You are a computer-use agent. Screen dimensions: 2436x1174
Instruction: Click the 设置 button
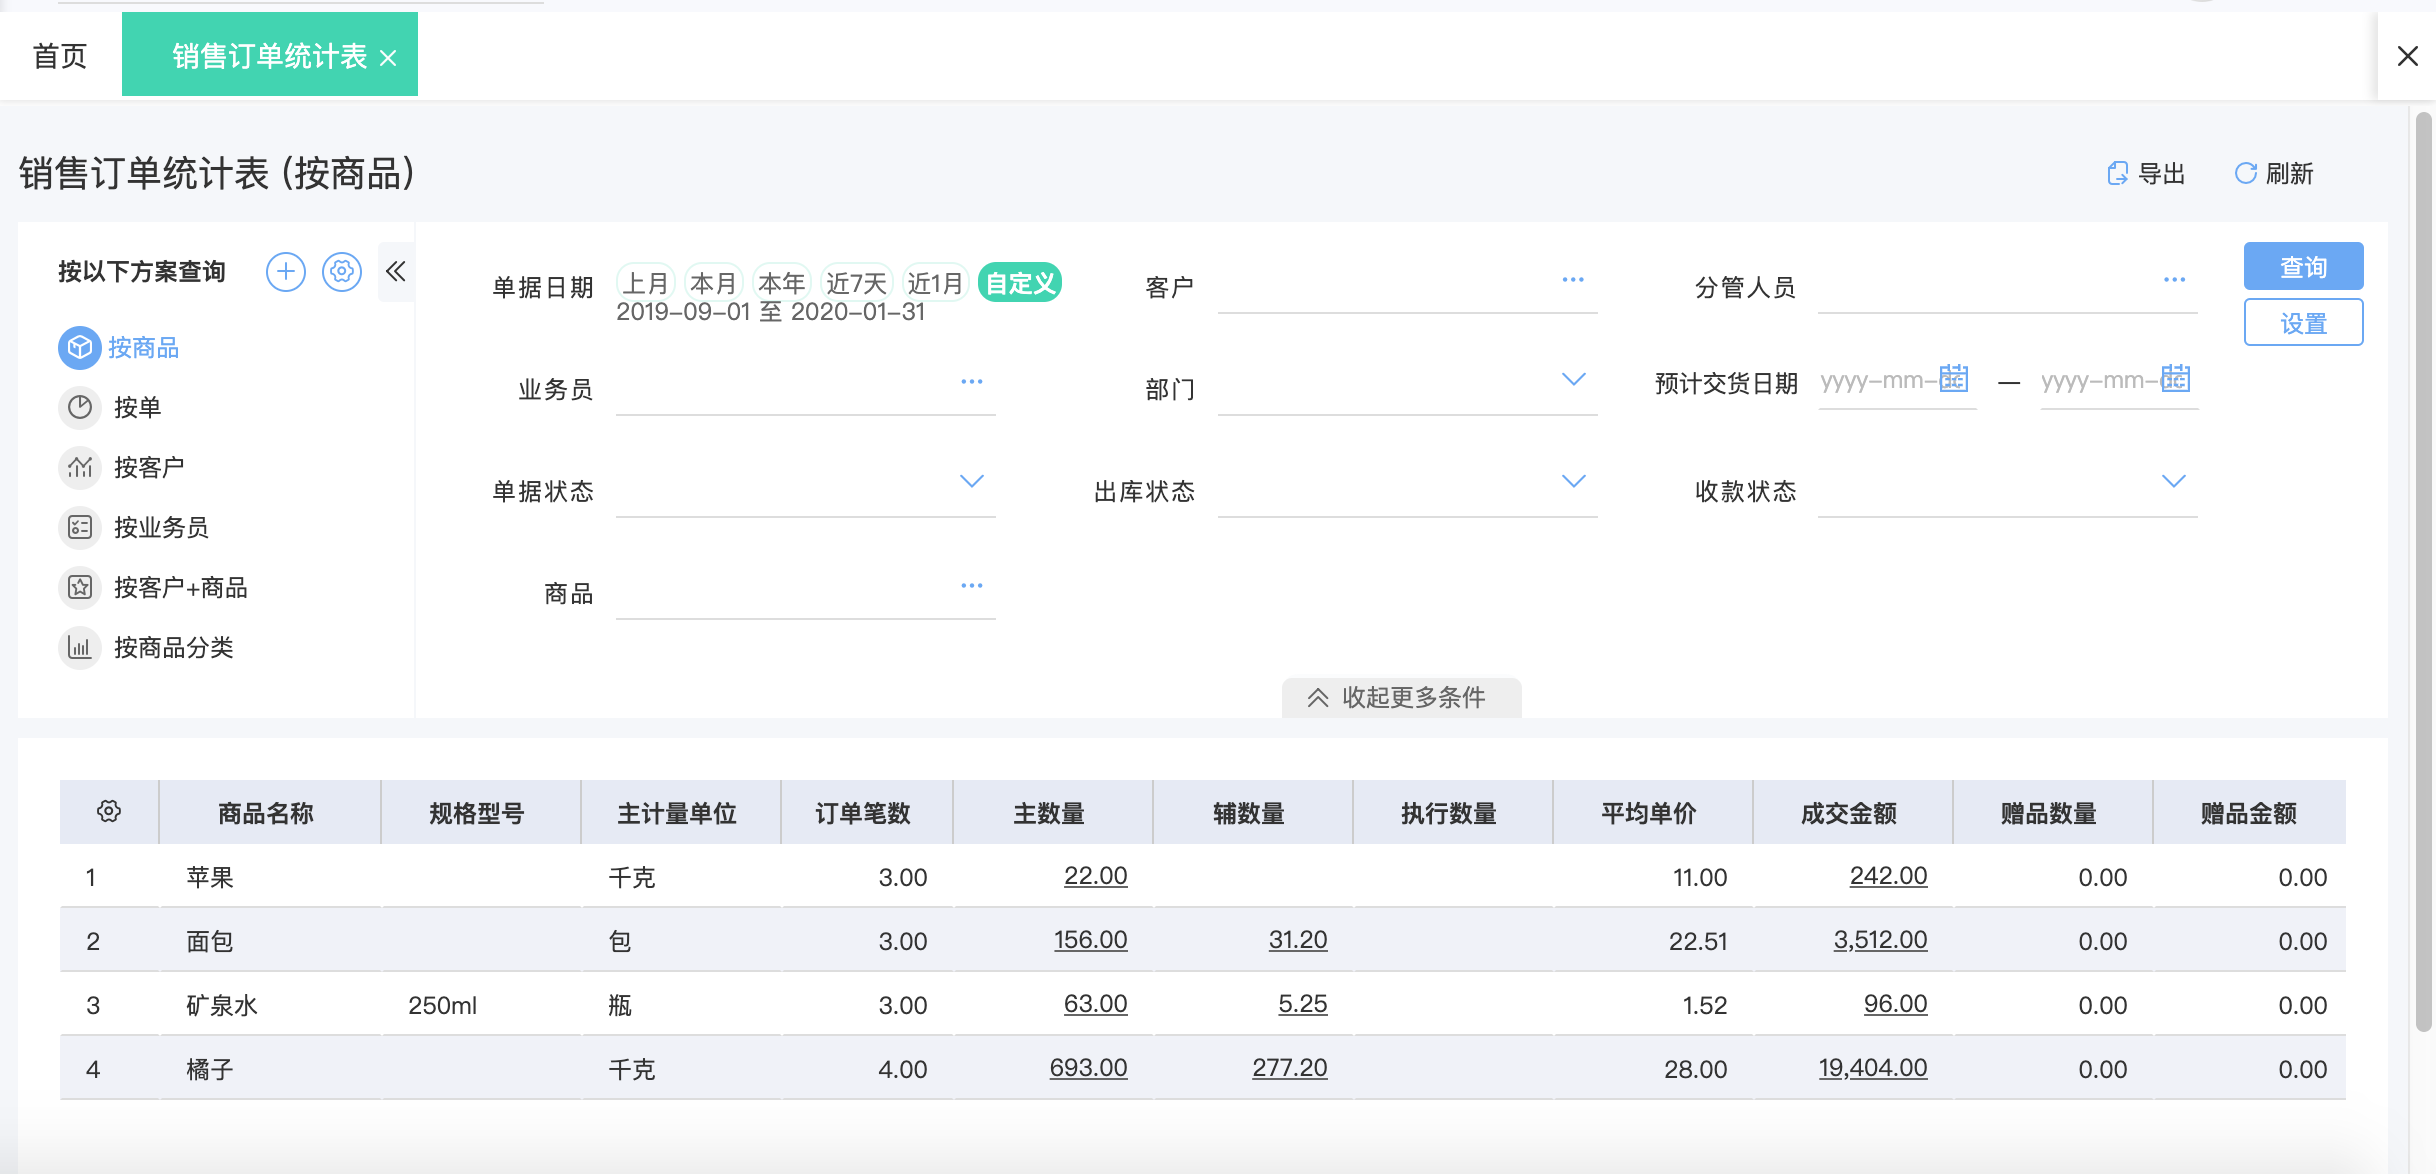[2304, 321]
